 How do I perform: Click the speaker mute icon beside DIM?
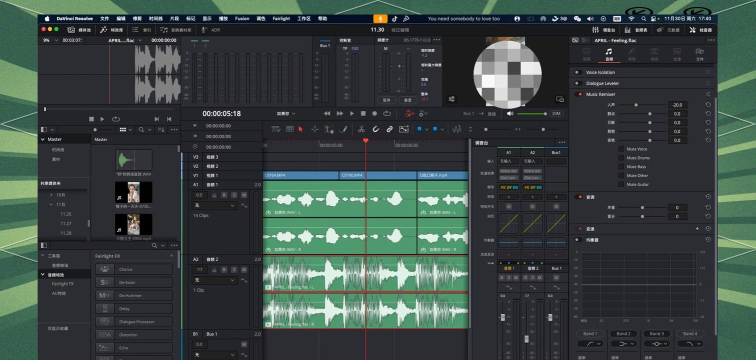(x=510, y=114)
